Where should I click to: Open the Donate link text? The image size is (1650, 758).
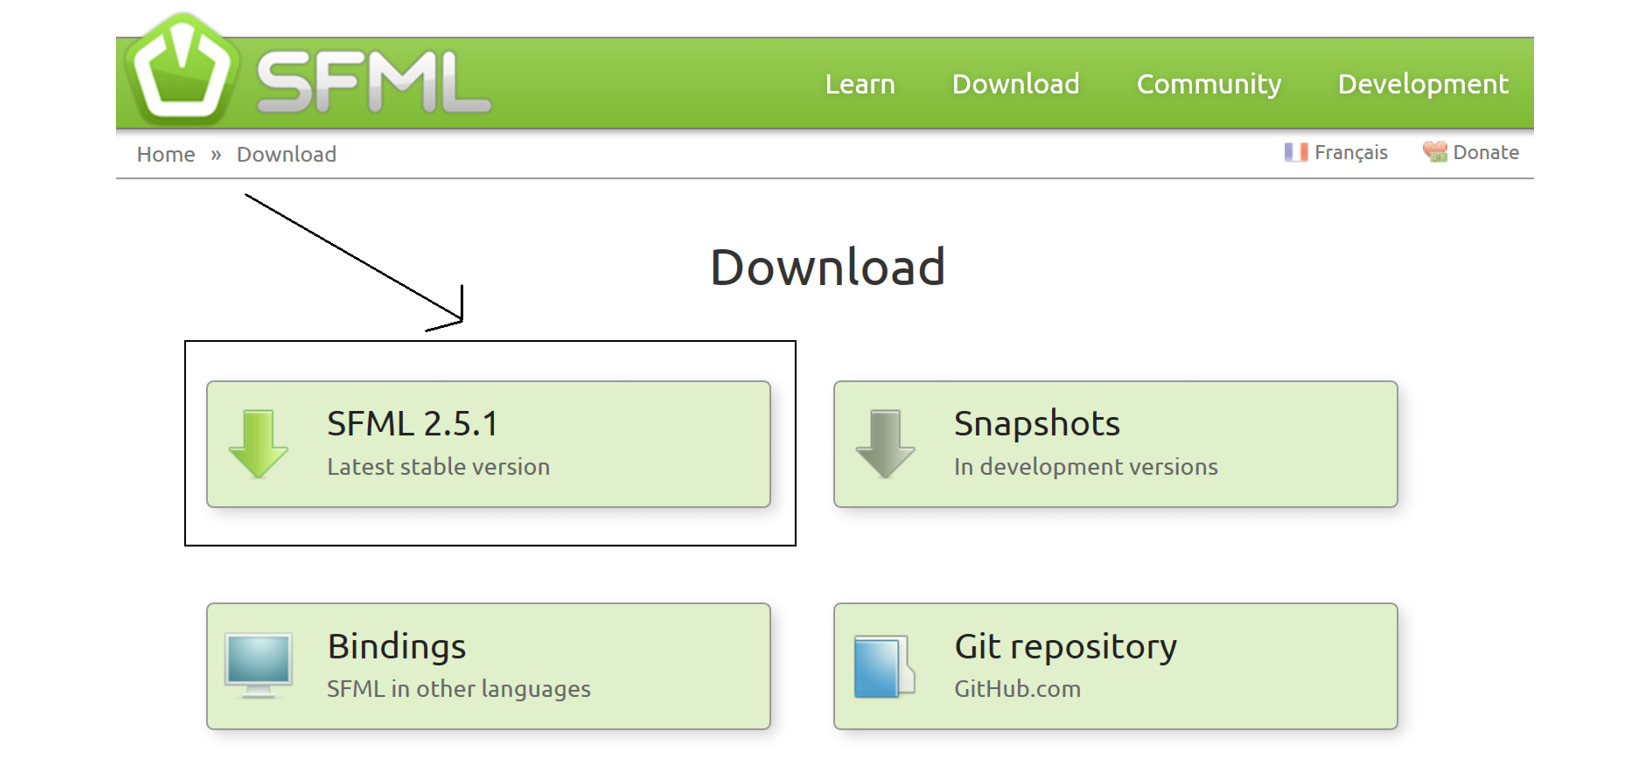1485,152
